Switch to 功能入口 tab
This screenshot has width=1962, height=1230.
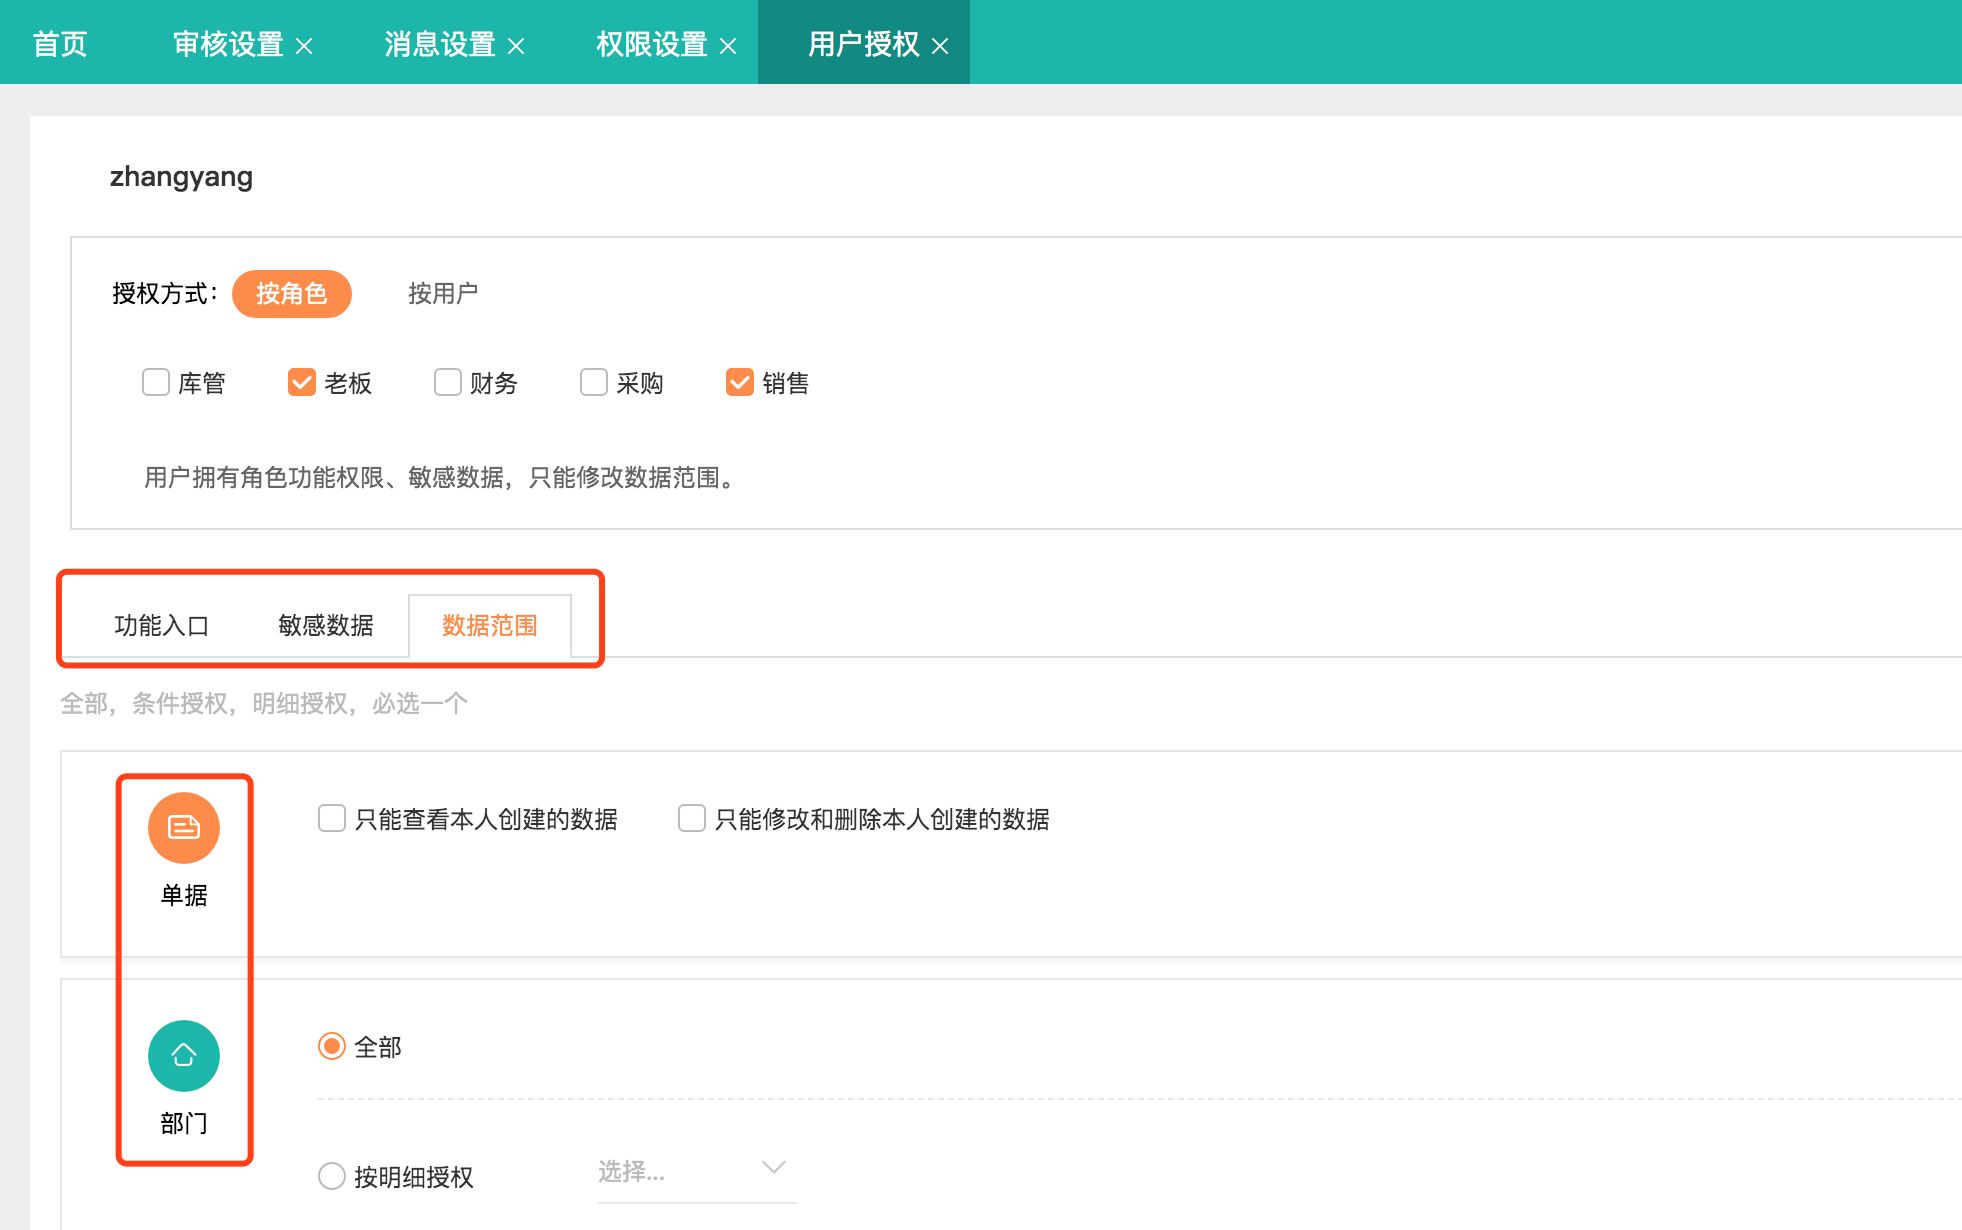[159, 624]
